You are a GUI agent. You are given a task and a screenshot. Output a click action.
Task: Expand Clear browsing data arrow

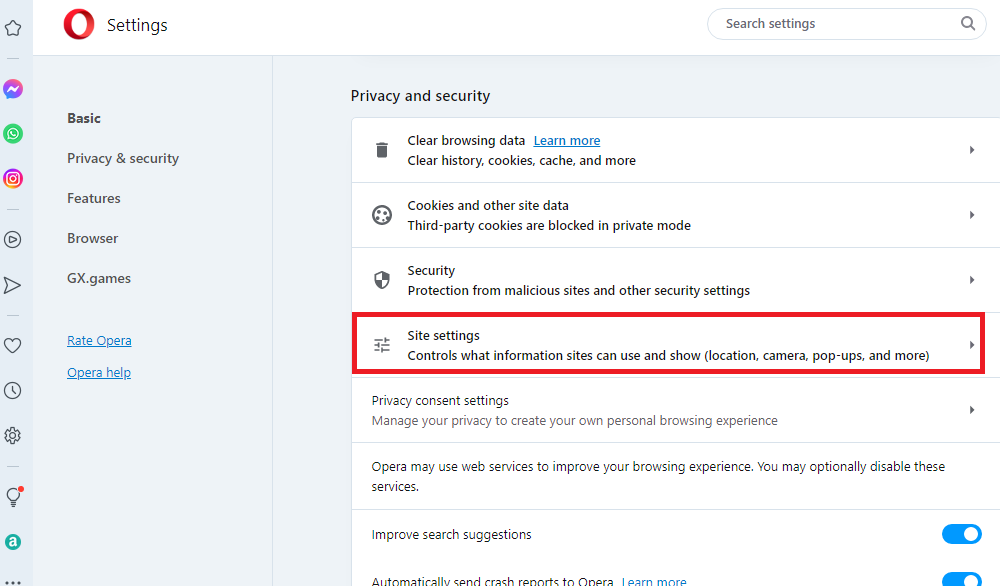(x=971, y=150)
